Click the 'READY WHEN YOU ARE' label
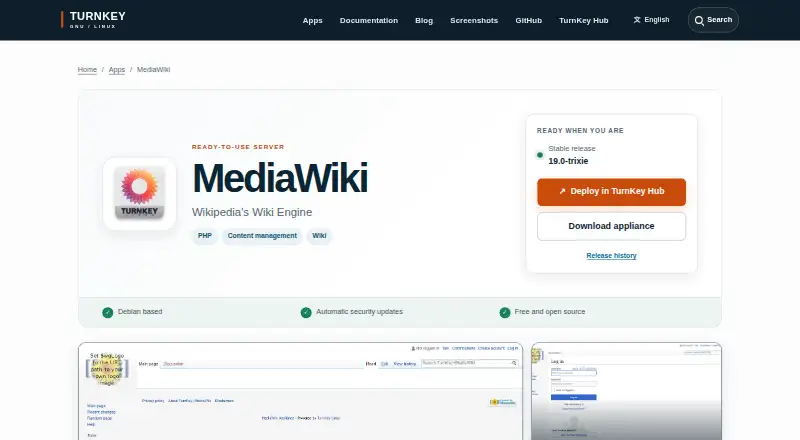Image resolution: width=800 pixels, height=440 pixels. pos(580,131)
